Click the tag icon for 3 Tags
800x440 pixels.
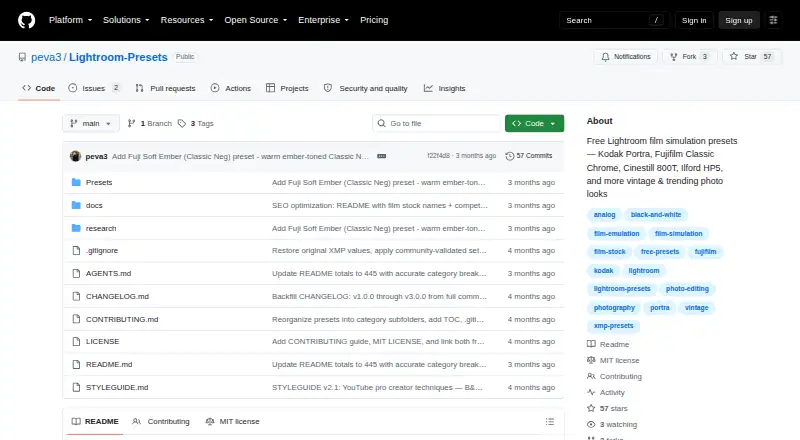point(182,124)
